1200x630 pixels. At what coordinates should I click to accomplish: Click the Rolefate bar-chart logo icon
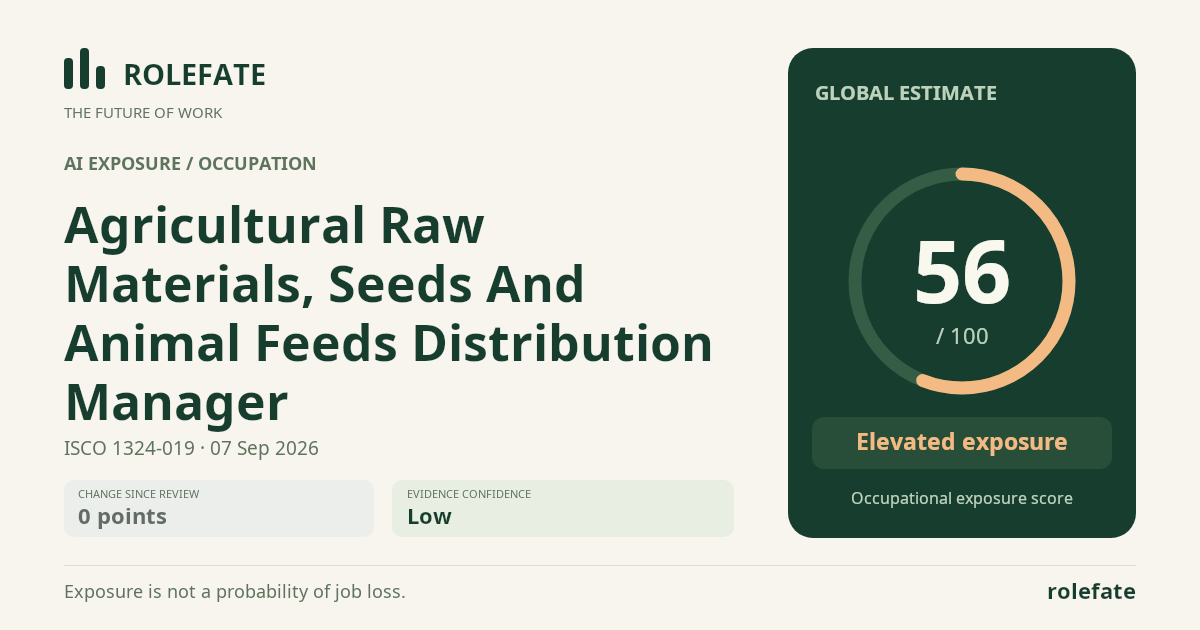[x=84, y=69]
